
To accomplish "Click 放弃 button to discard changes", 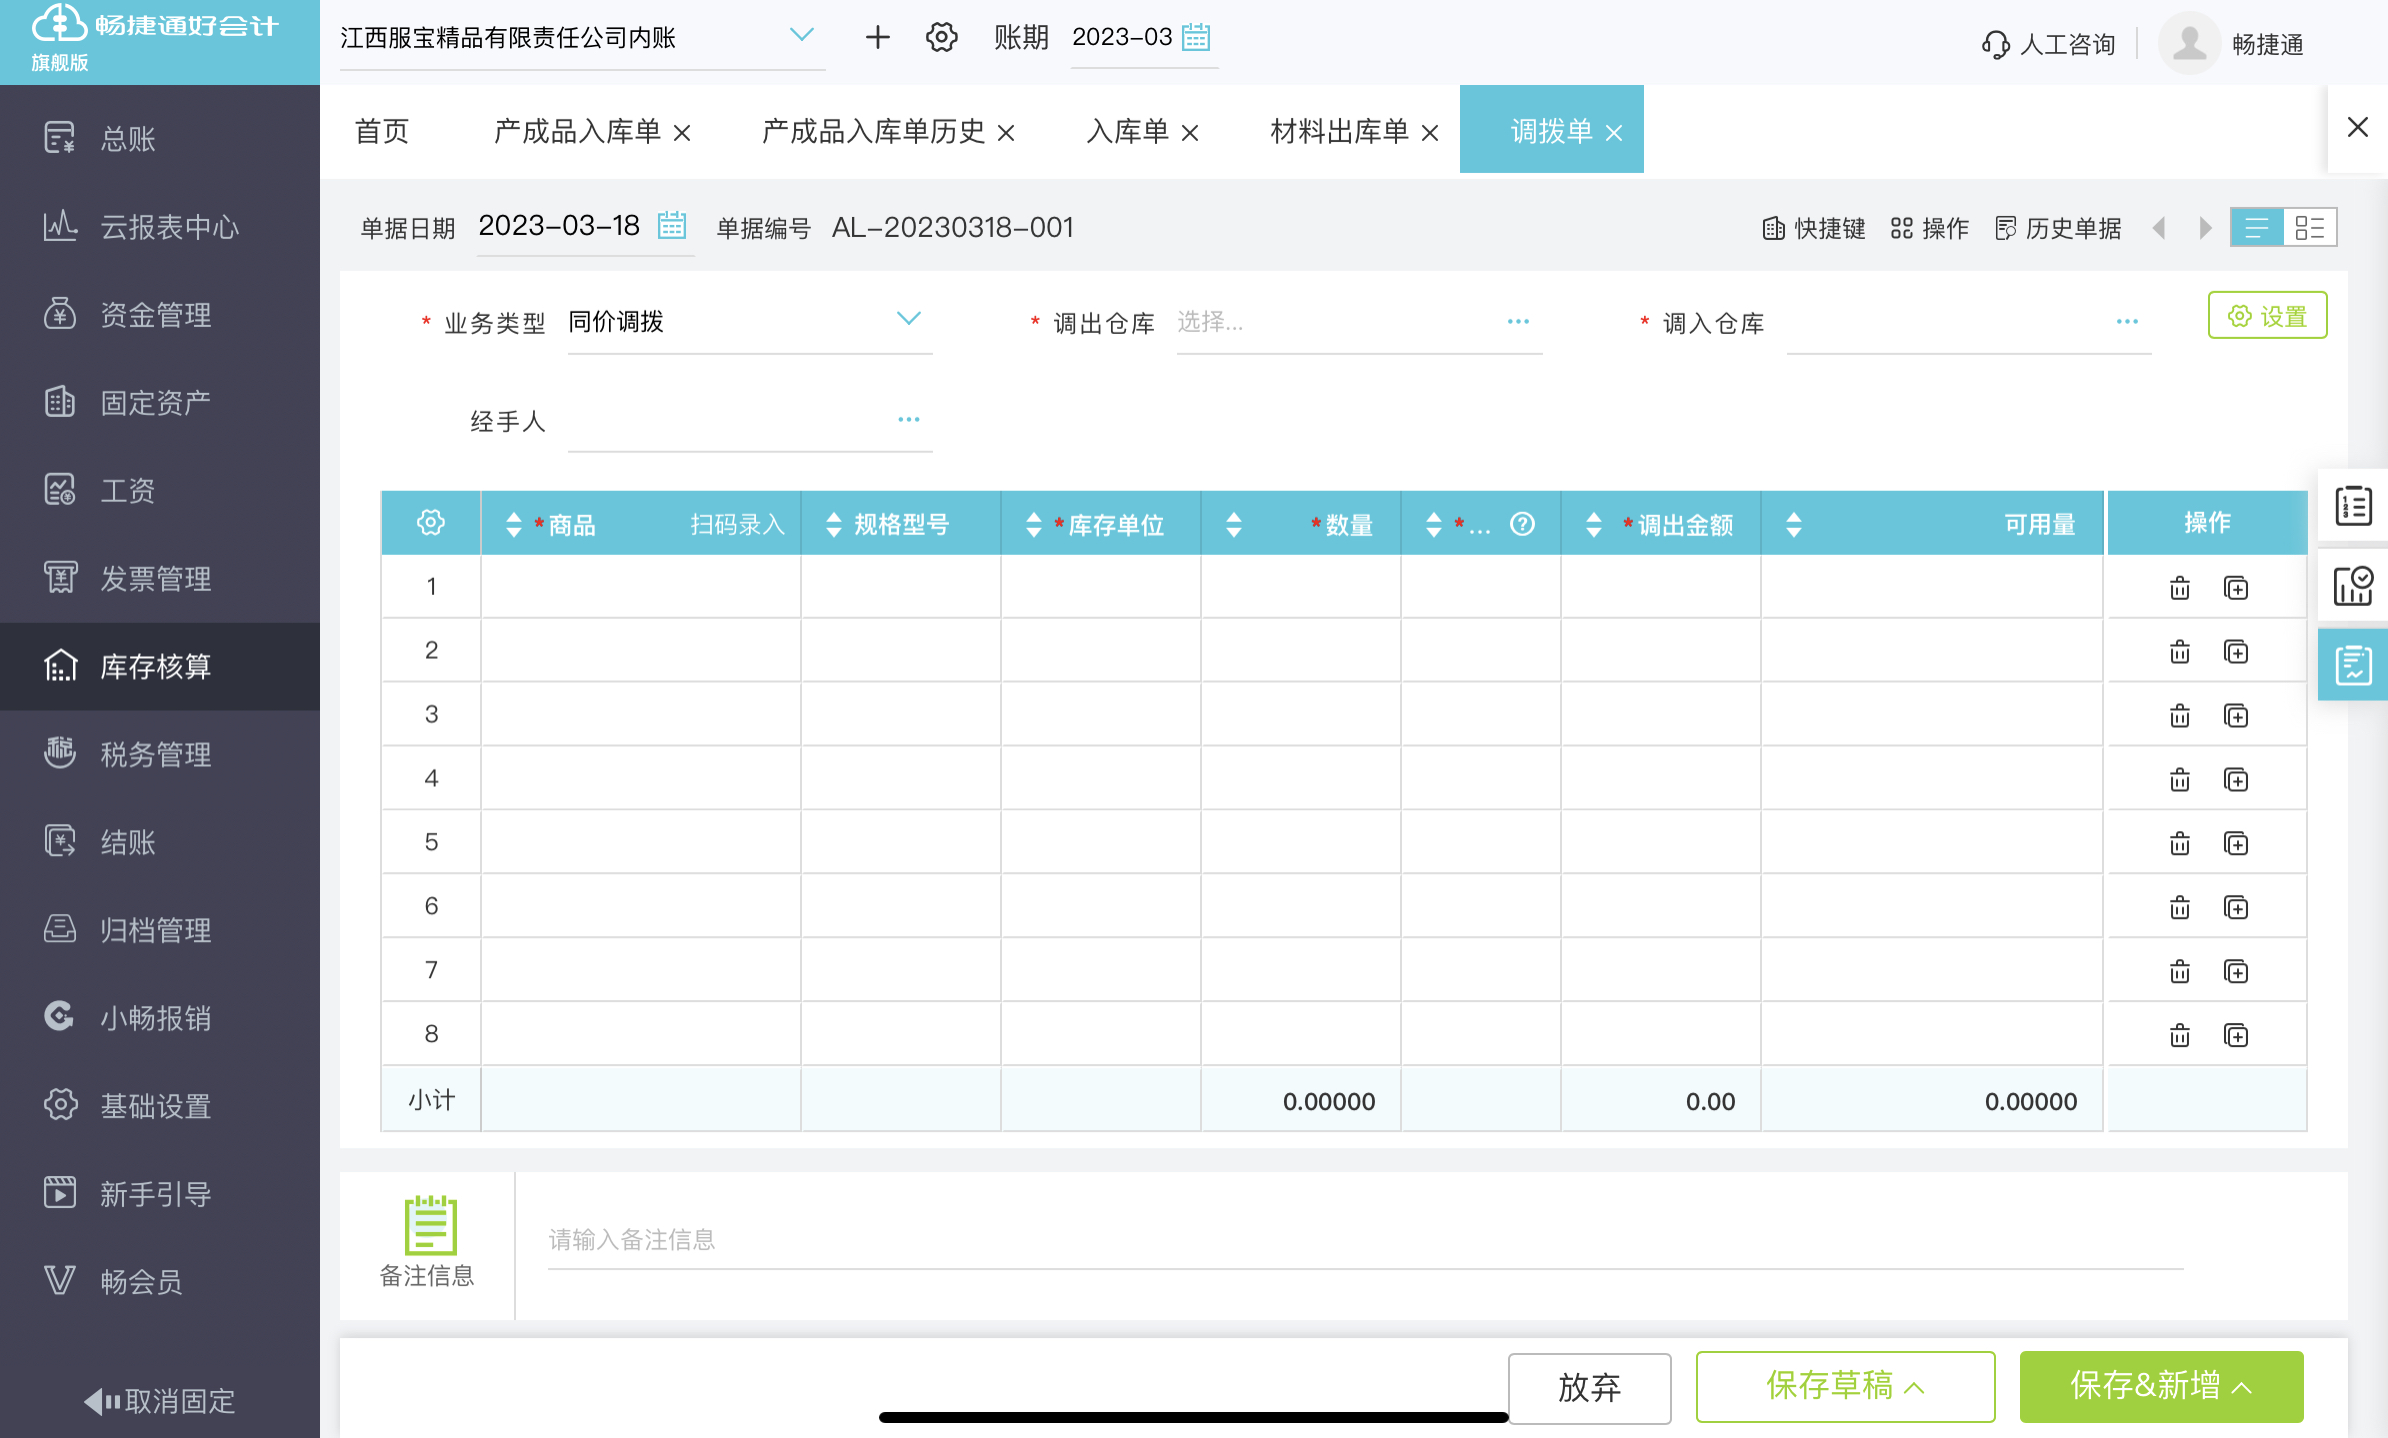I will tap(1586, 1387).
